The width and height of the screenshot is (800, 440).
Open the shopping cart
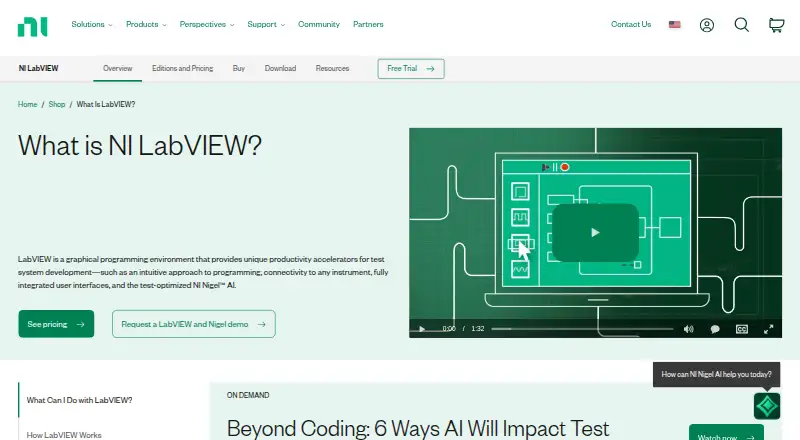pyautogui.click(x=777, y=25)
